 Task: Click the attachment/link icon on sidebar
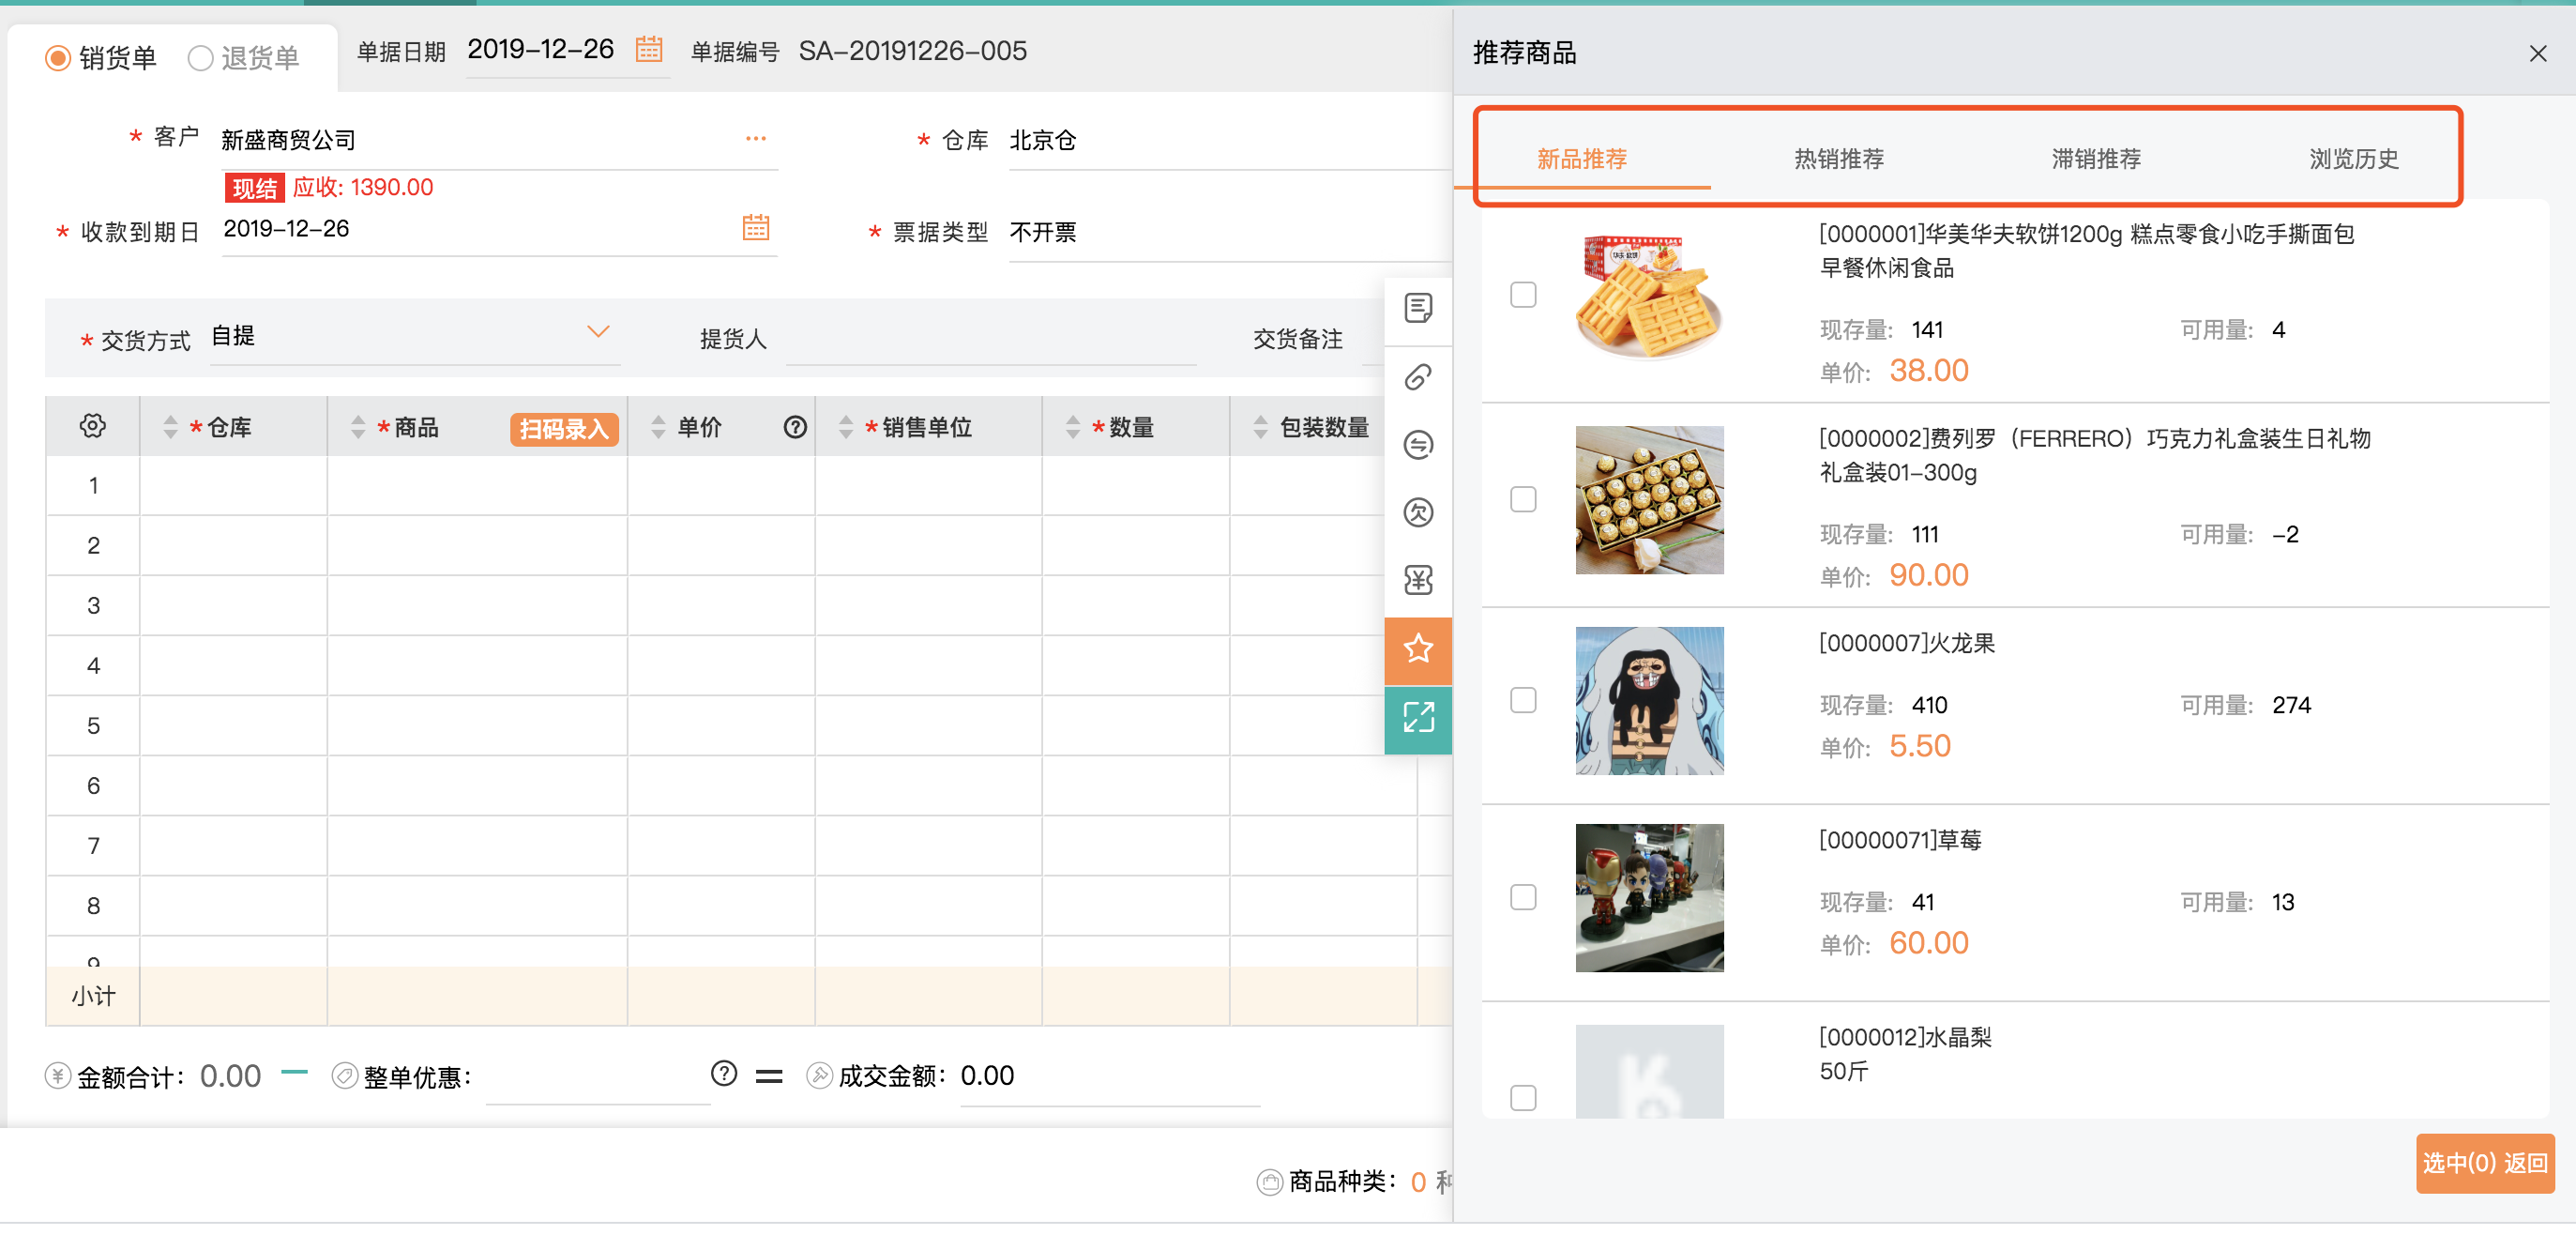pos(1417,376)
